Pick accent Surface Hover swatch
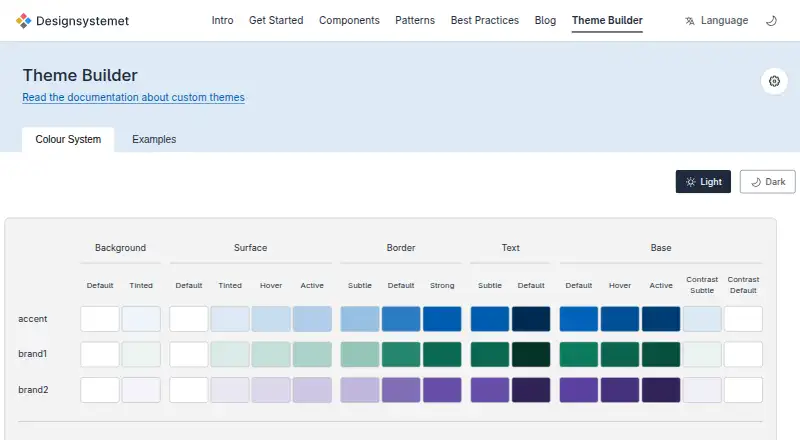This screenshot has width=800, height=440. 271,319
